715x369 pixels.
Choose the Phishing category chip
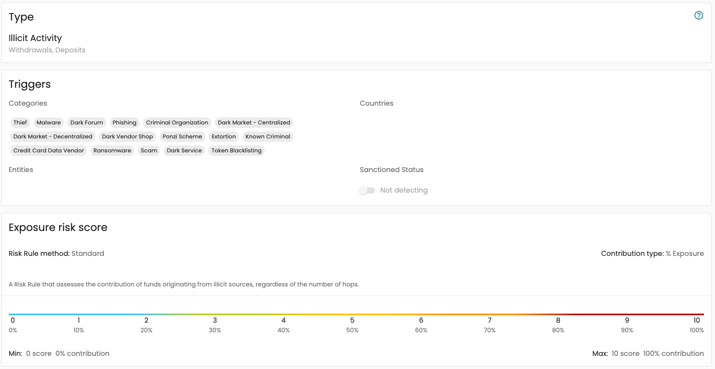tap(124, 123)
